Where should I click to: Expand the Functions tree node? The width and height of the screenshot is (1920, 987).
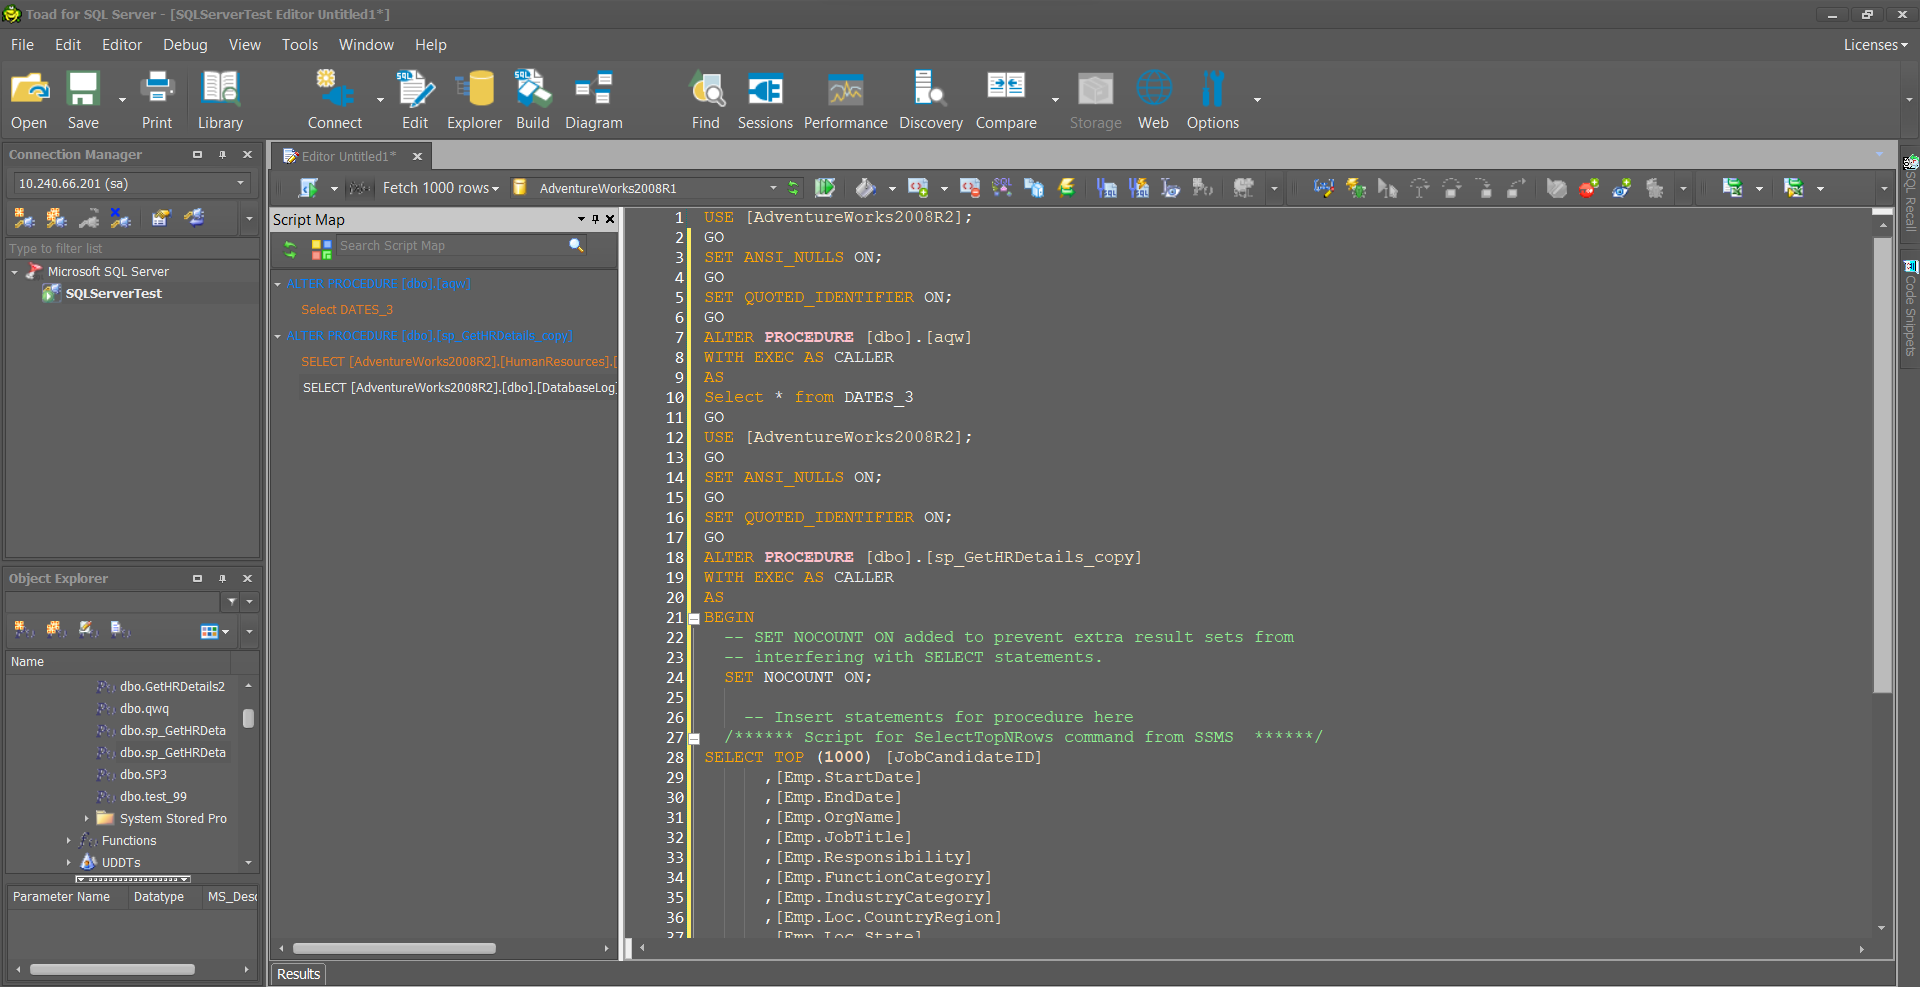click(x=69, y=841)
